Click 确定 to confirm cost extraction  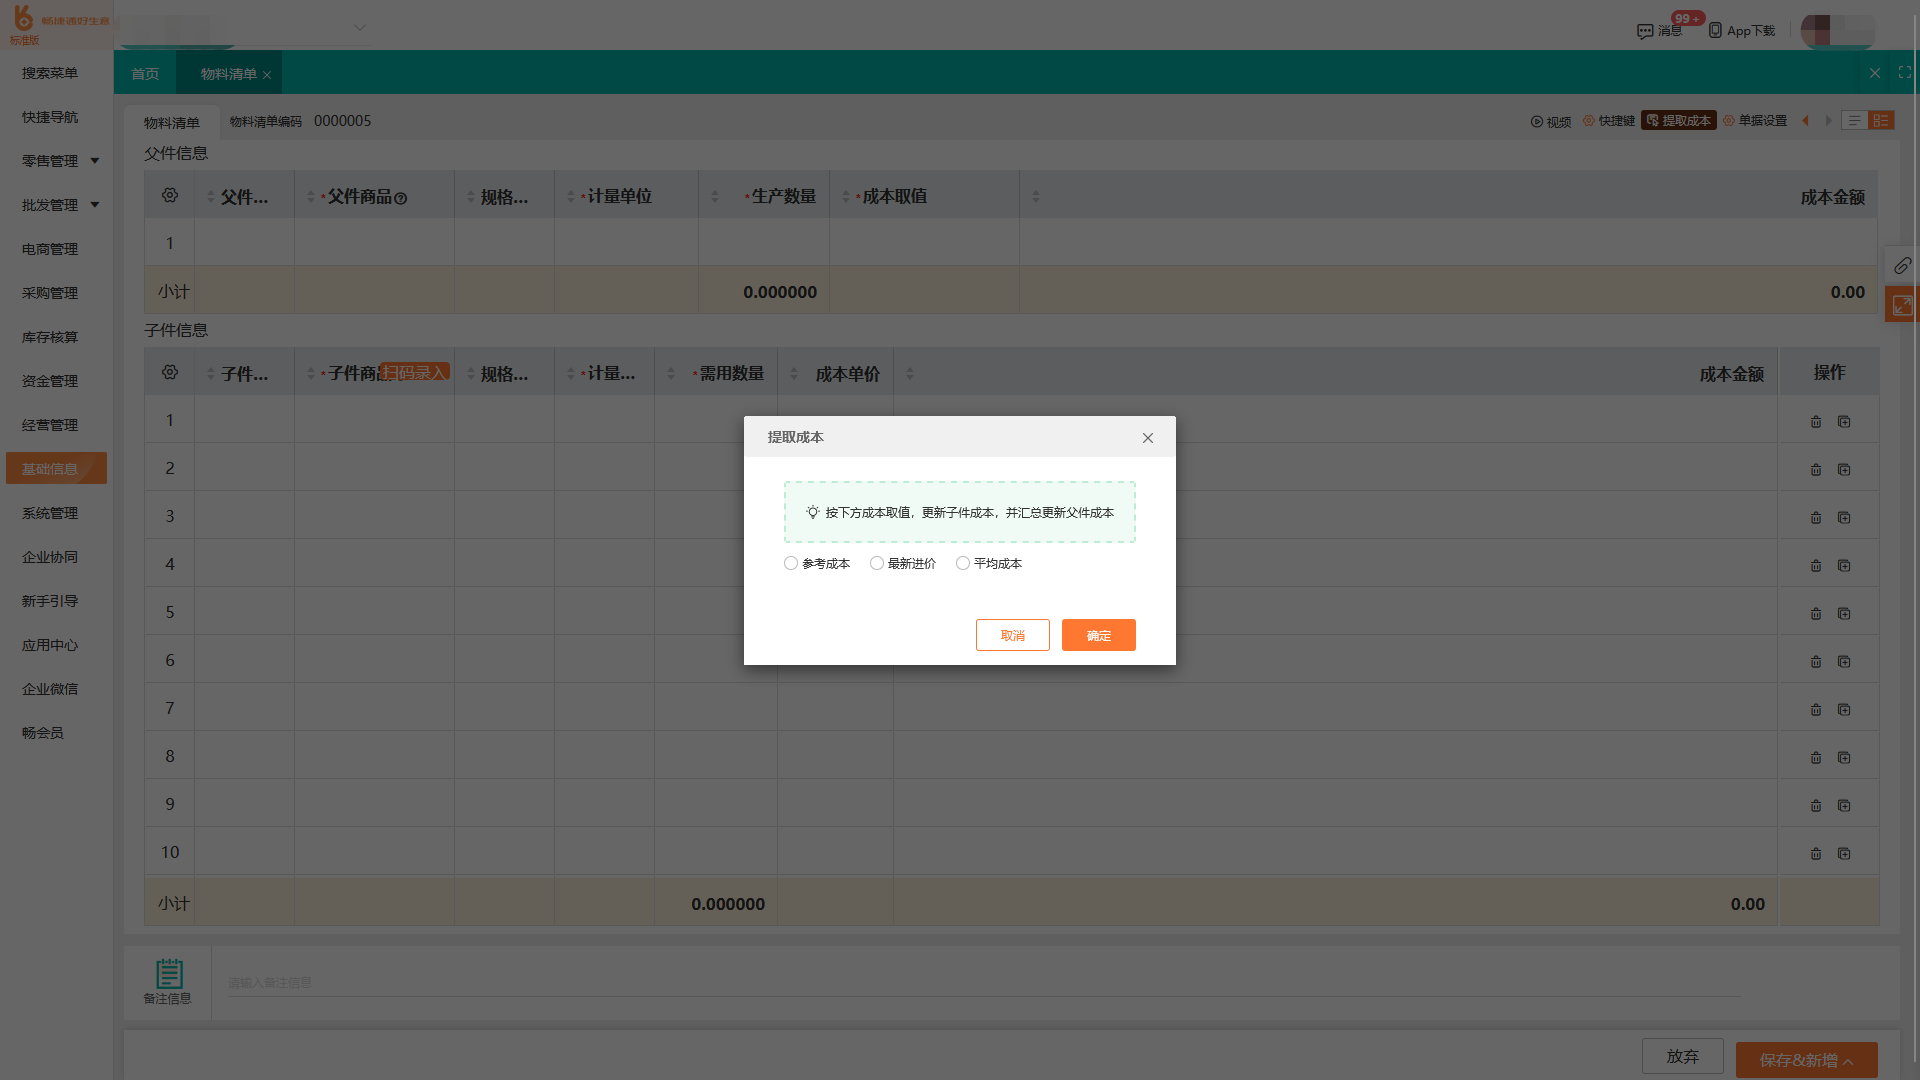click(x=1100, y=634)
